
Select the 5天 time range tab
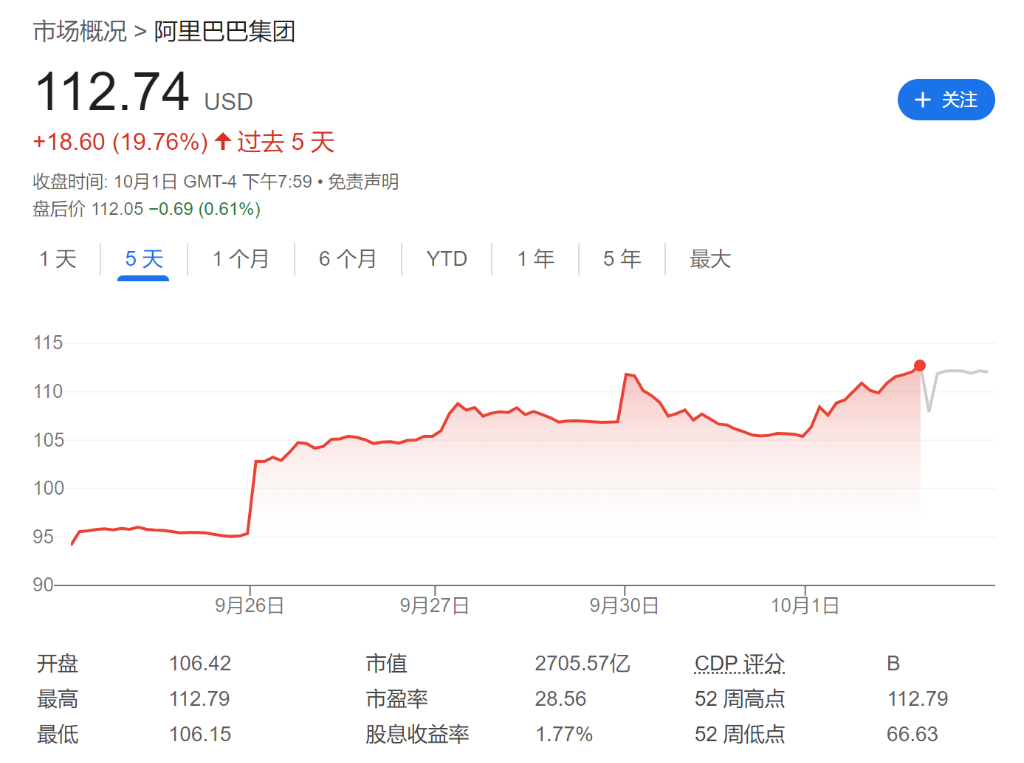[x=143, y=258]
